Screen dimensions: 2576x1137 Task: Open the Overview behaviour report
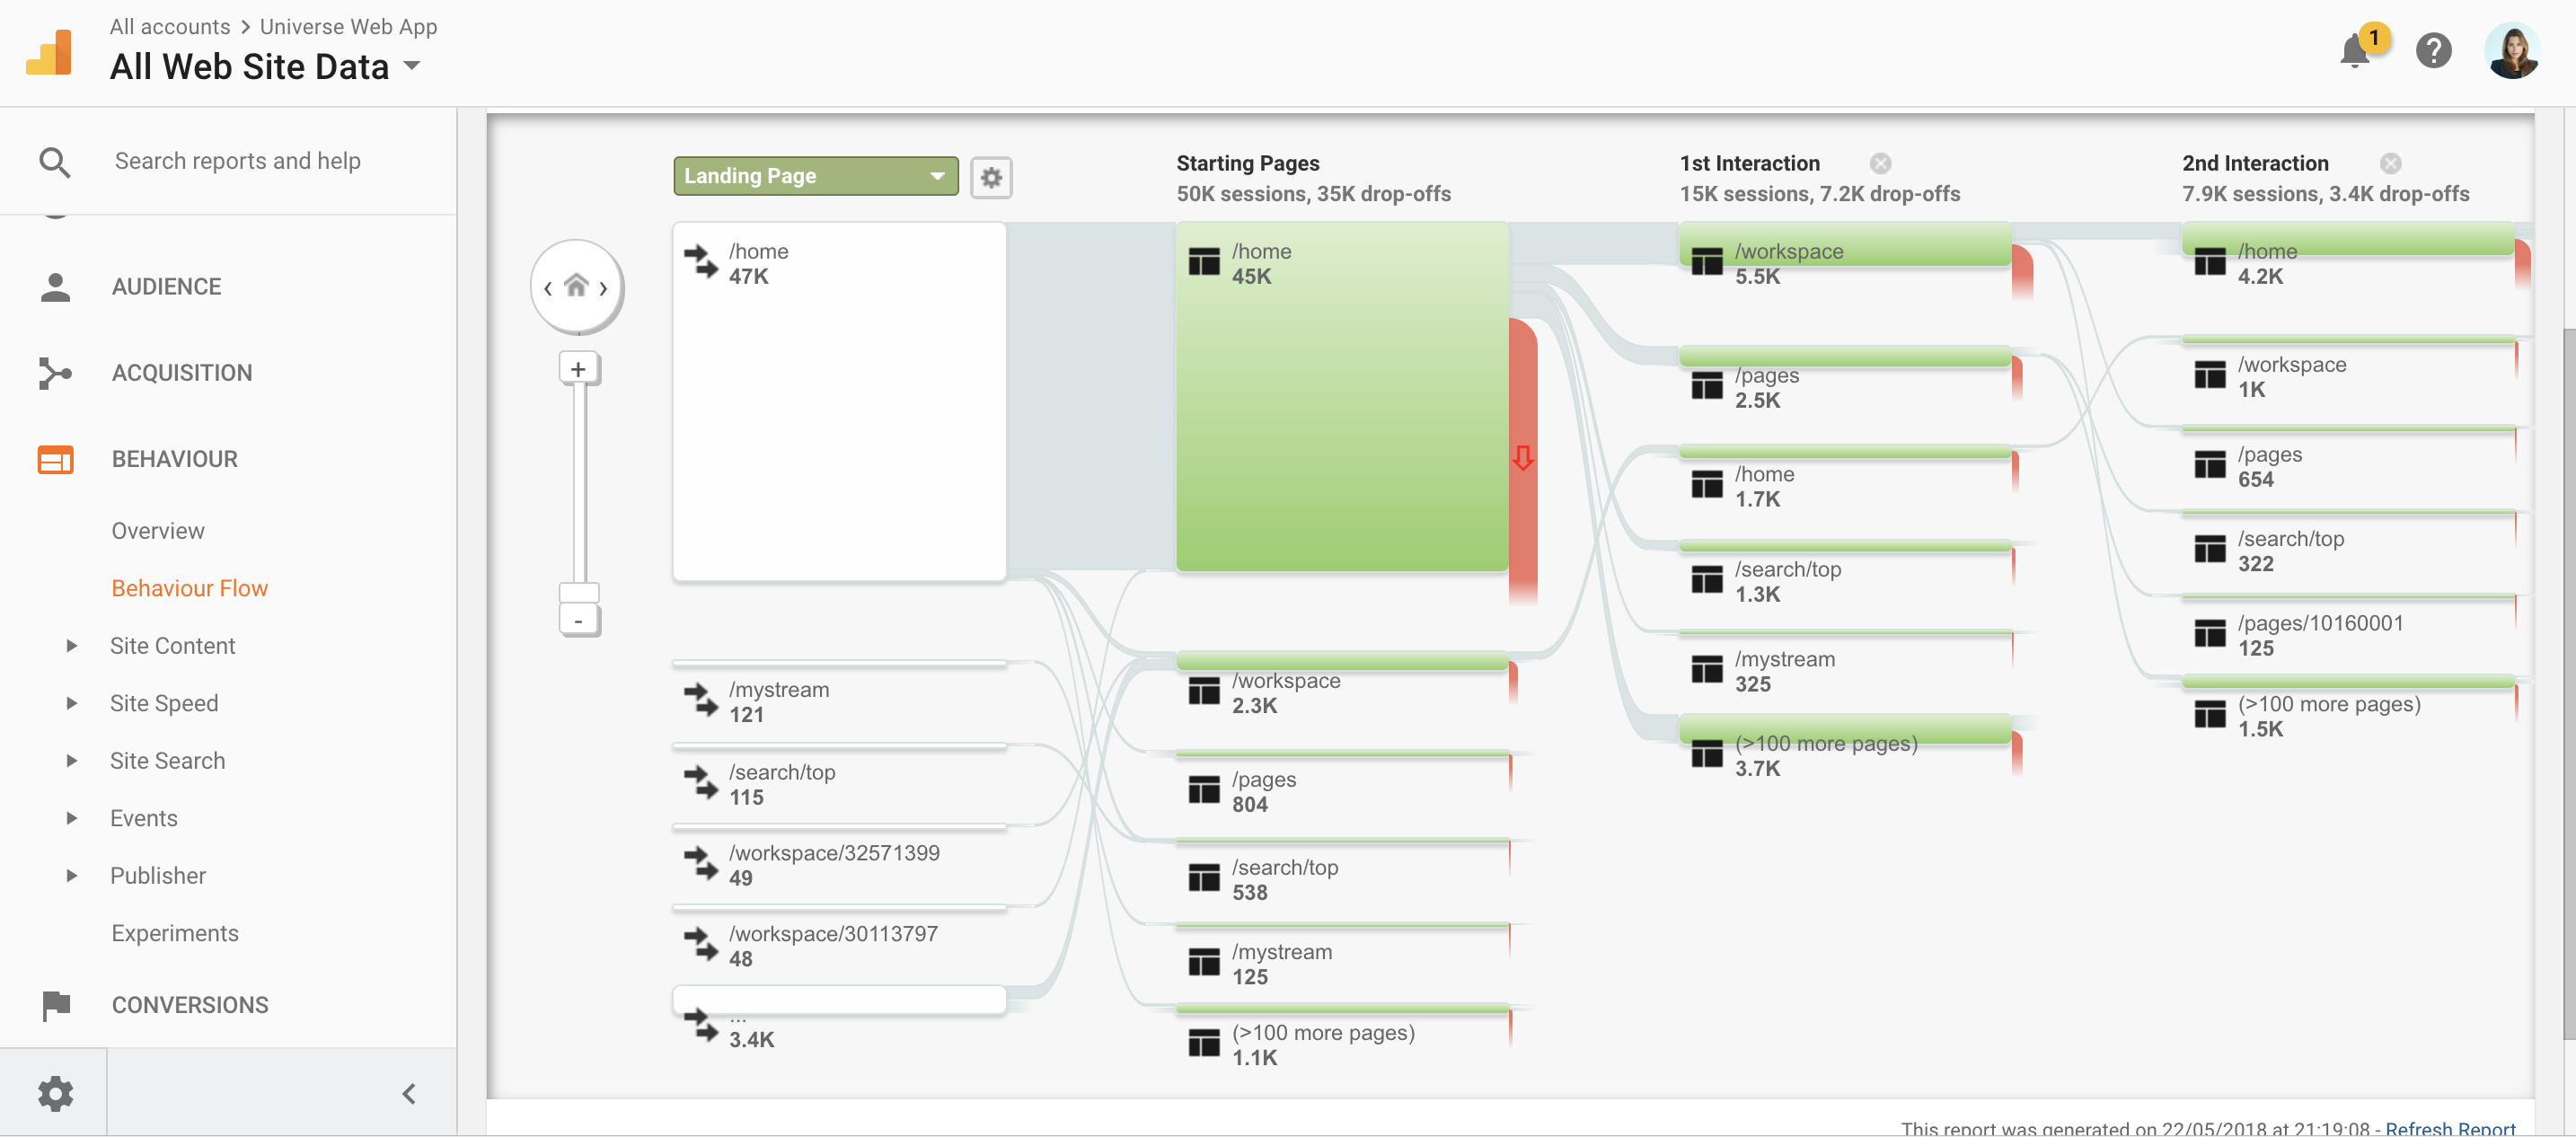coord(157,531)
